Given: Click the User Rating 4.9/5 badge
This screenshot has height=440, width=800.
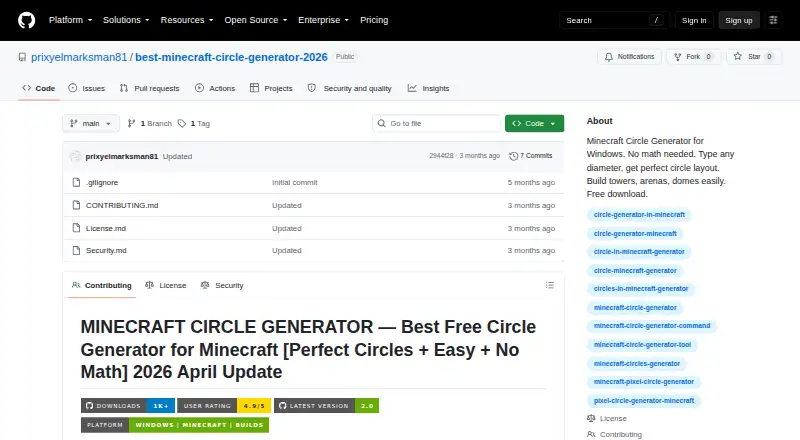Looking at the screenshot, I should tap(224, 406).
